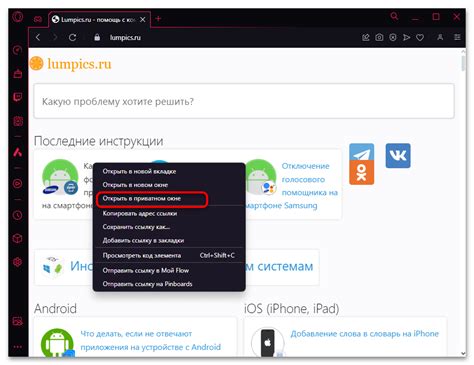The image size is (474, 365).
Task: Open the Player icon in sidebar
Action: (18, 183)
